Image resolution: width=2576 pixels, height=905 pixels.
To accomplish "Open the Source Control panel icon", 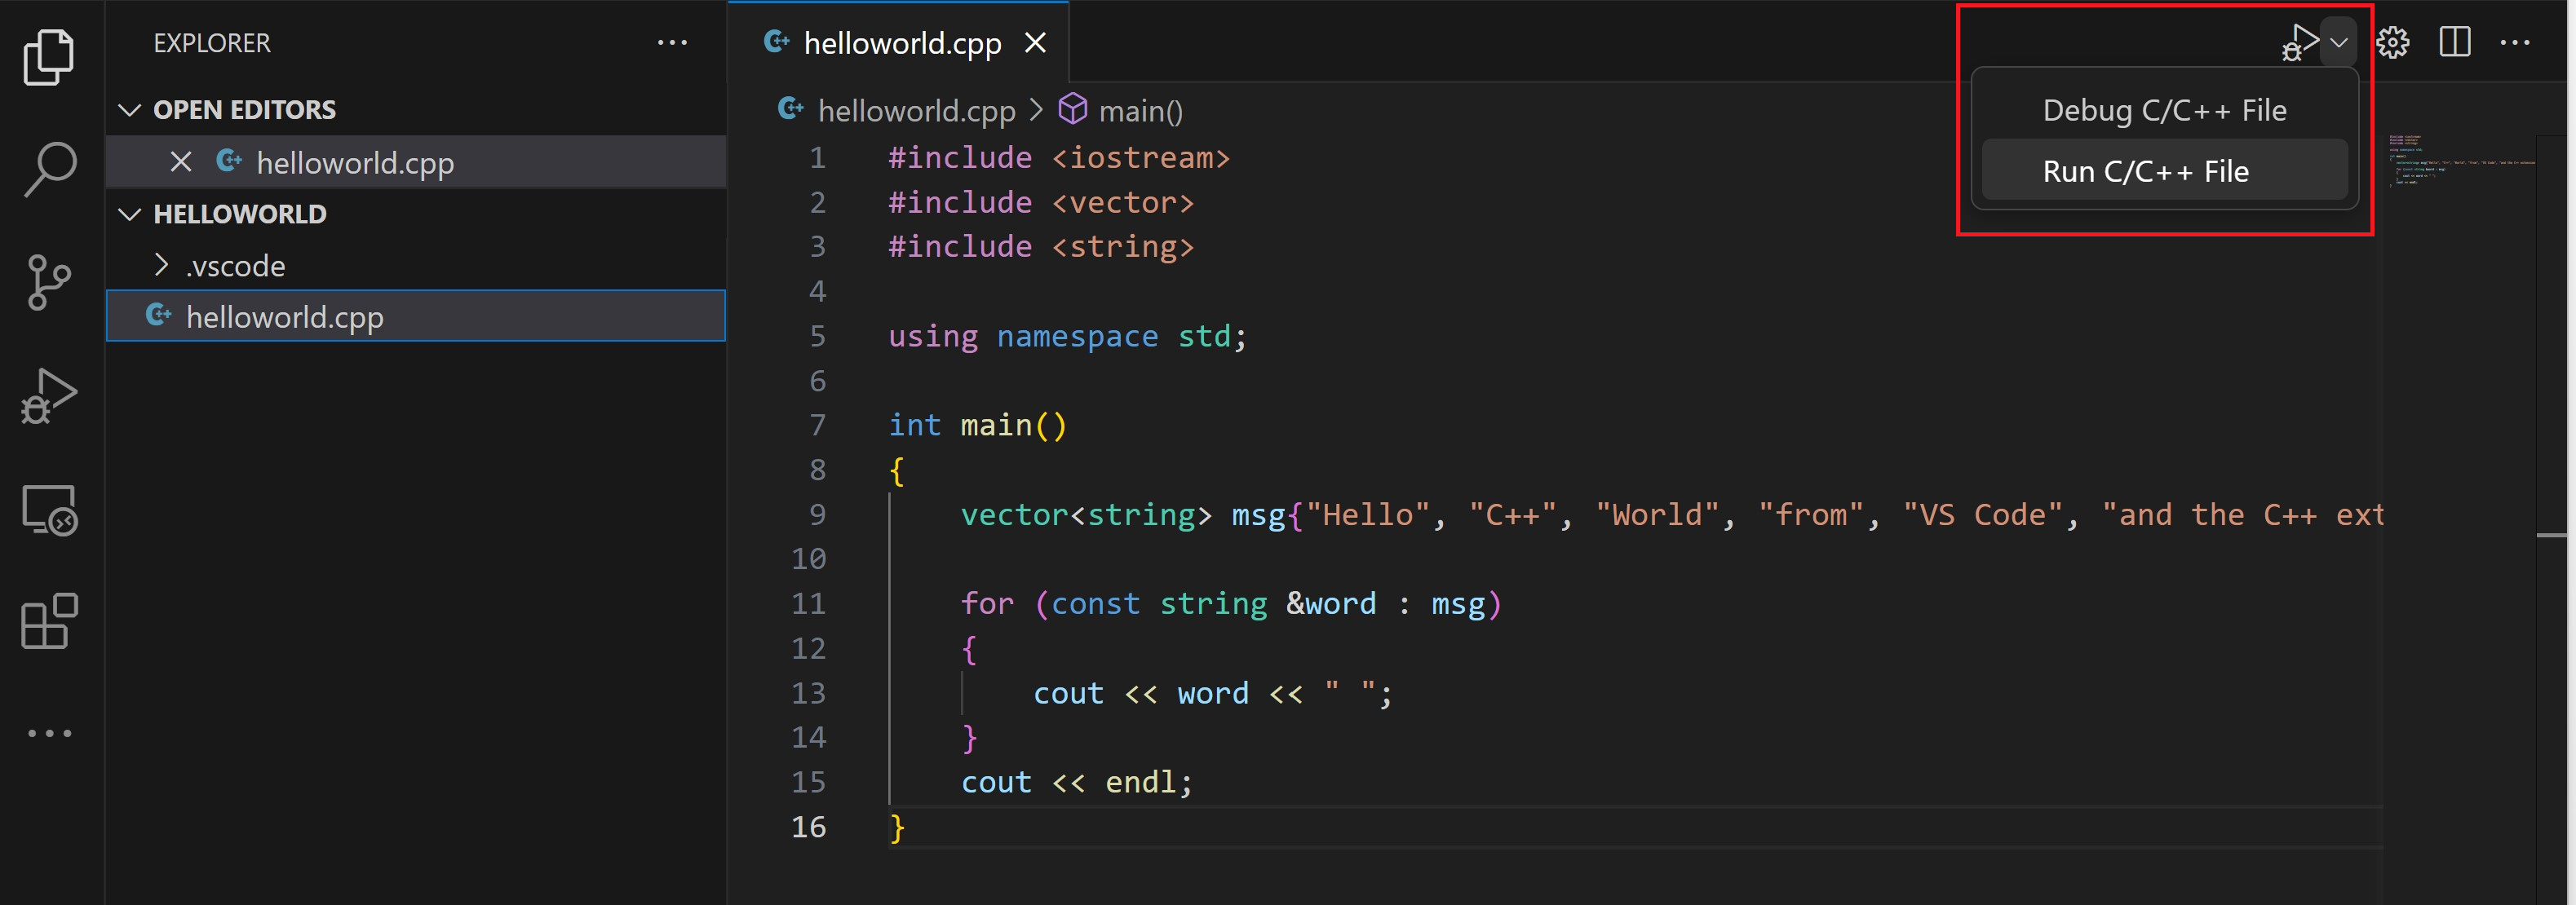I will 49,279.
